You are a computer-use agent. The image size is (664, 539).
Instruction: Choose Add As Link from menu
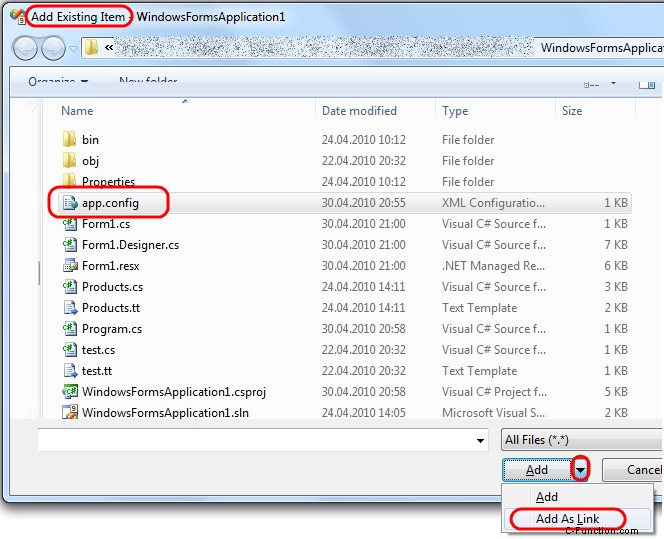tap(567, 519)
